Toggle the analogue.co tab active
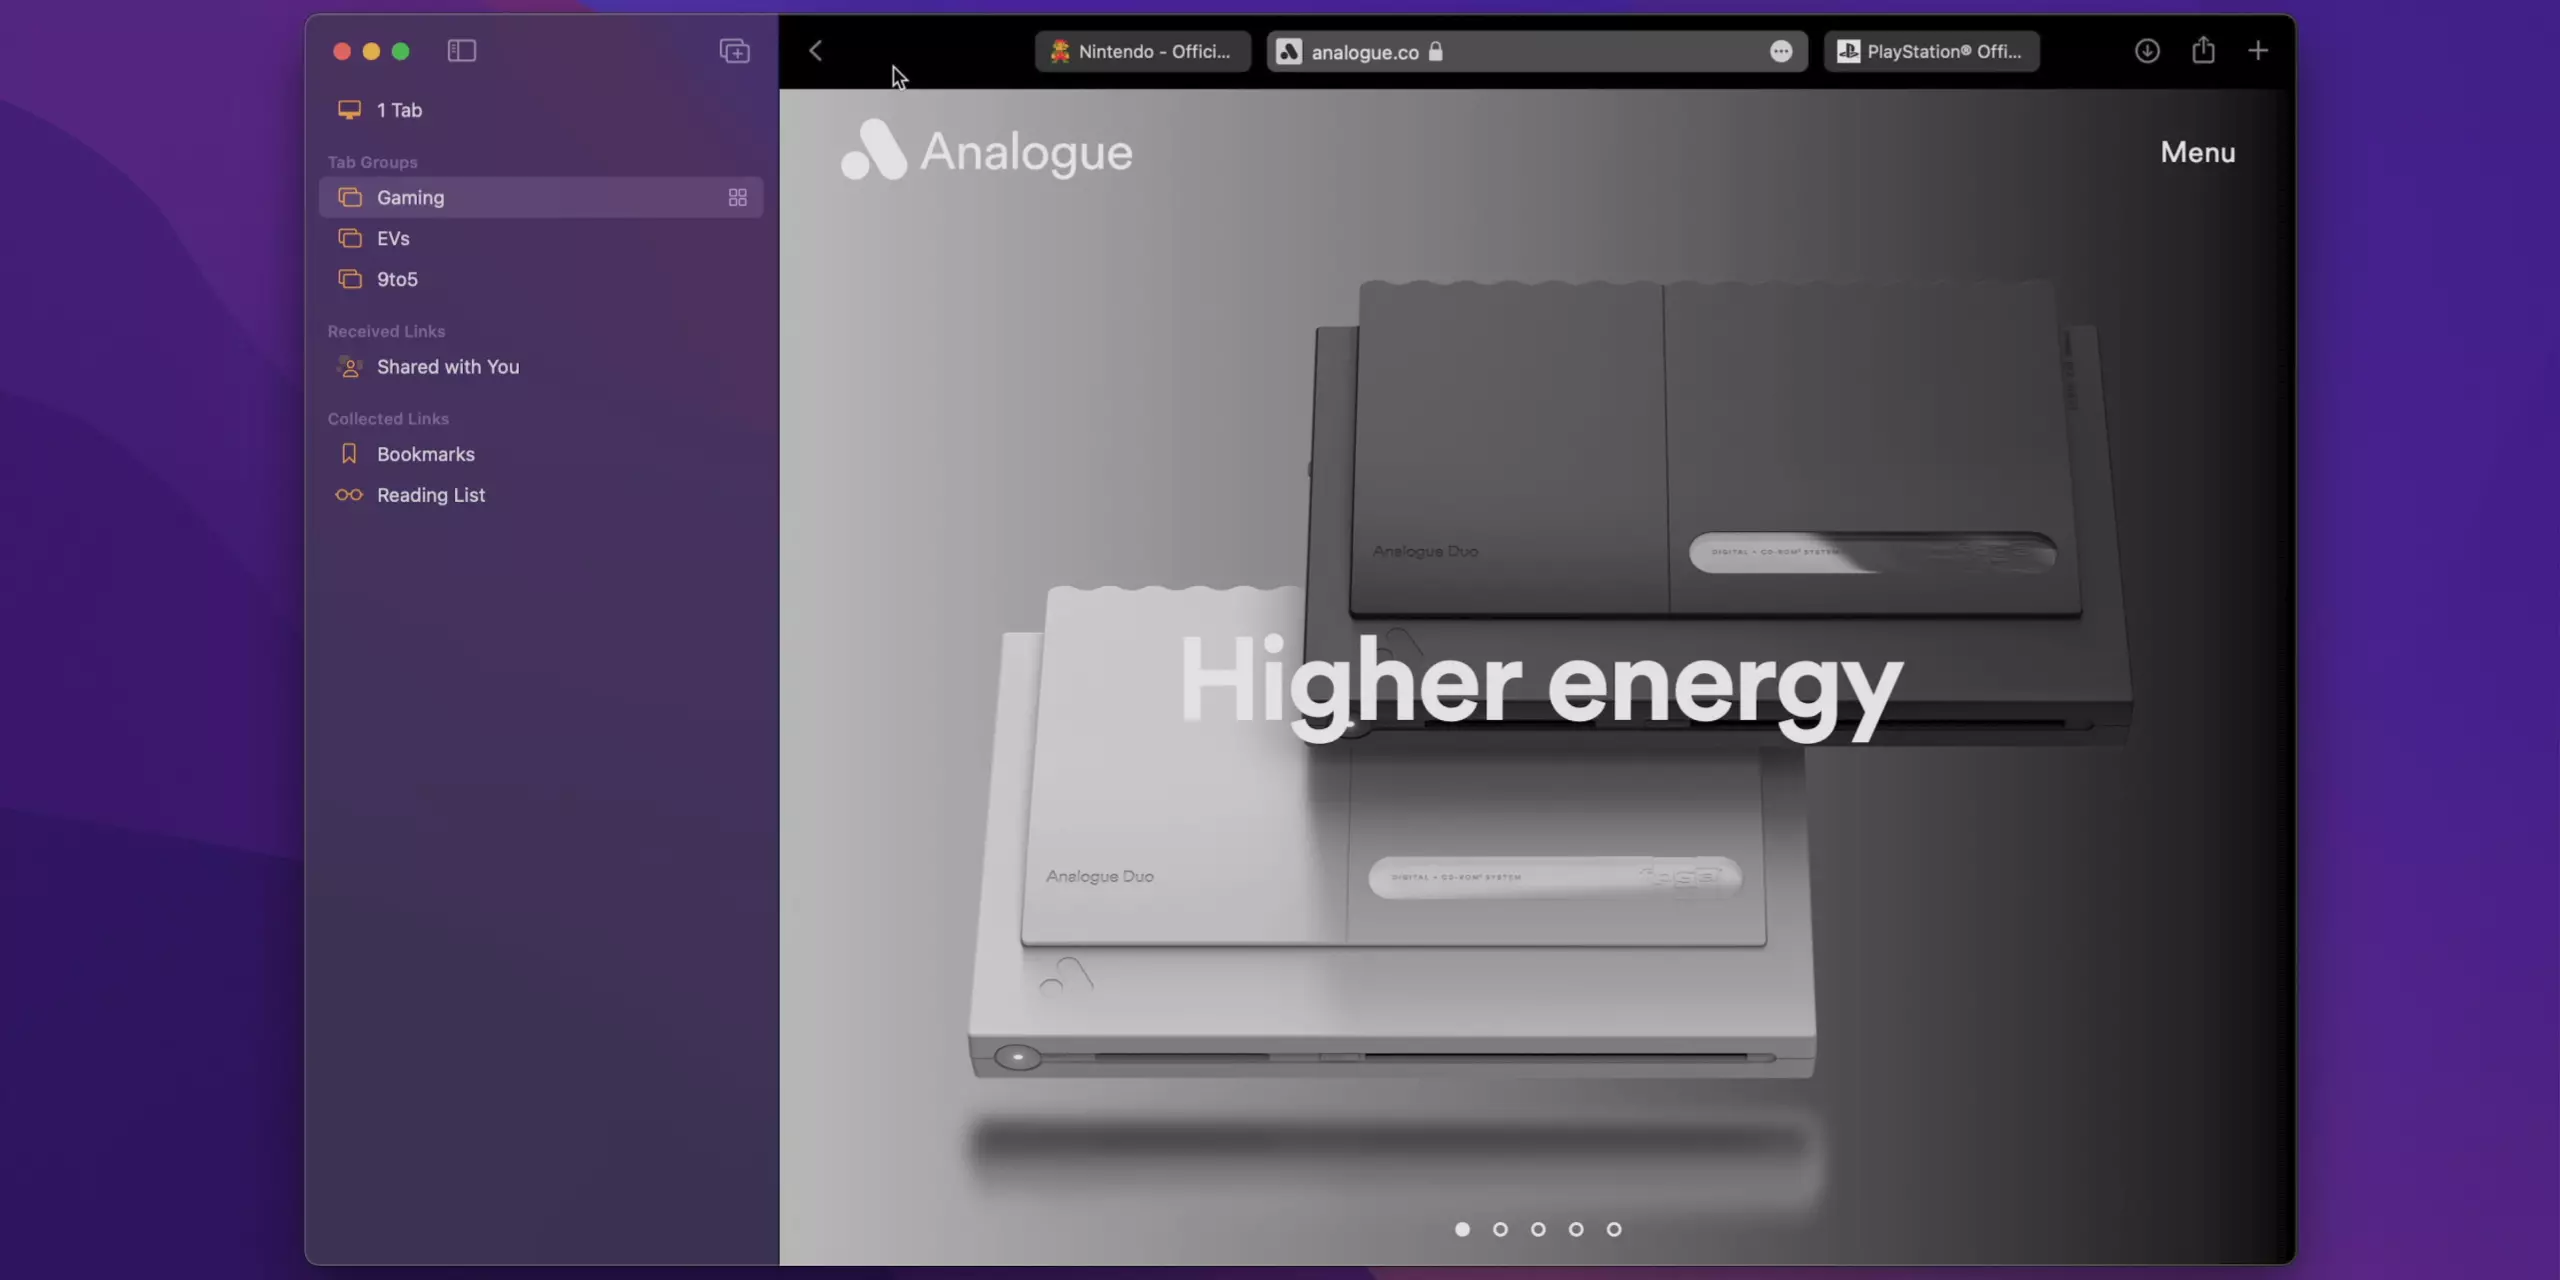2560x1280 pixels. pyautogui.click(x=1535, y=51)
